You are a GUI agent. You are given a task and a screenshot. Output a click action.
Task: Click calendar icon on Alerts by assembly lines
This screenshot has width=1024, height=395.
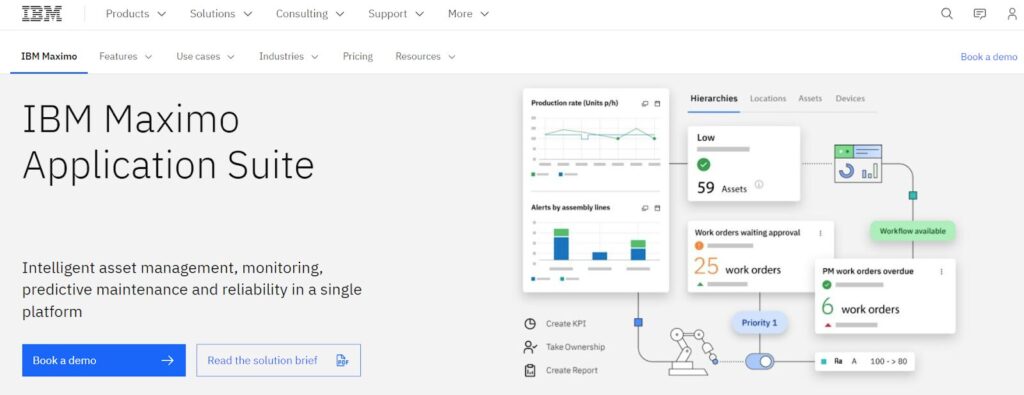pos(657,208)
